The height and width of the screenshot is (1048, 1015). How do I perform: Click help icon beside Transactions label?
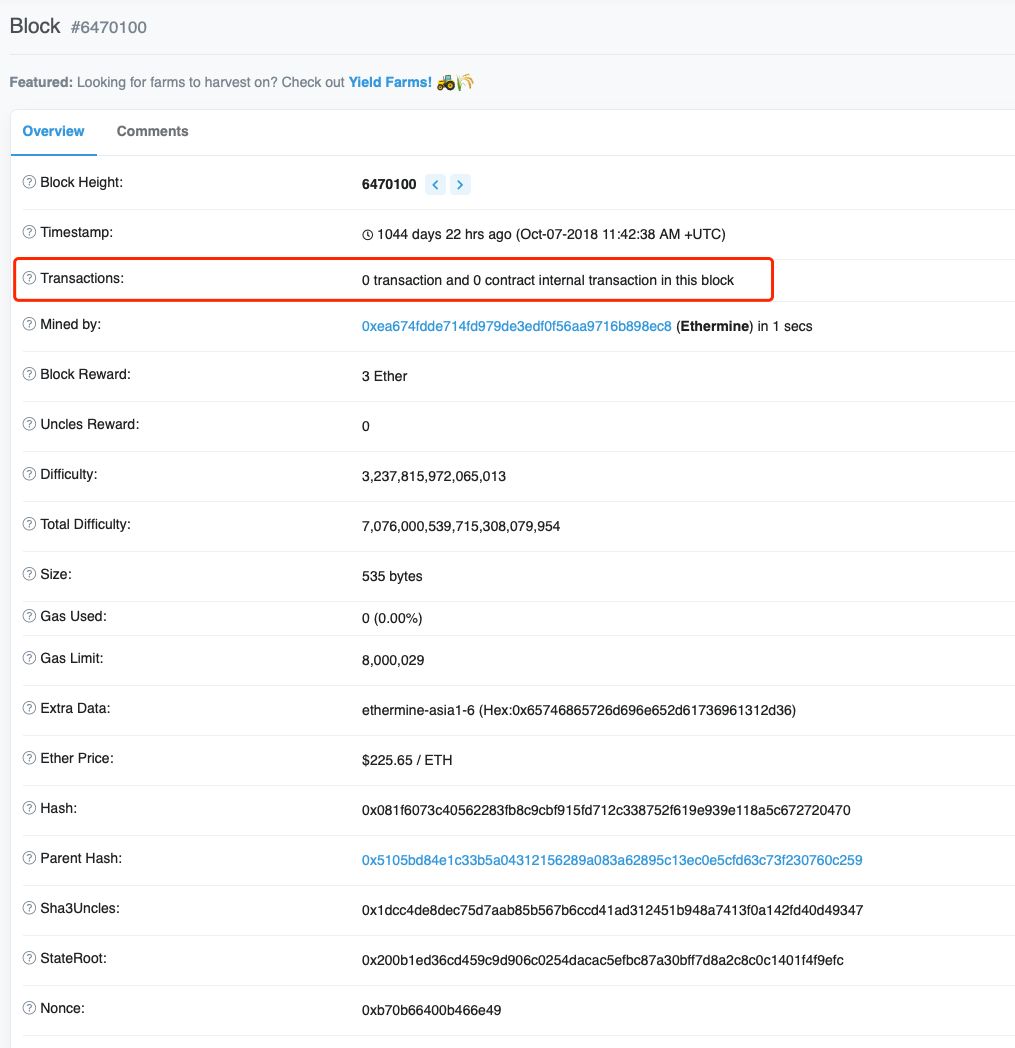[x=29, y=279]
